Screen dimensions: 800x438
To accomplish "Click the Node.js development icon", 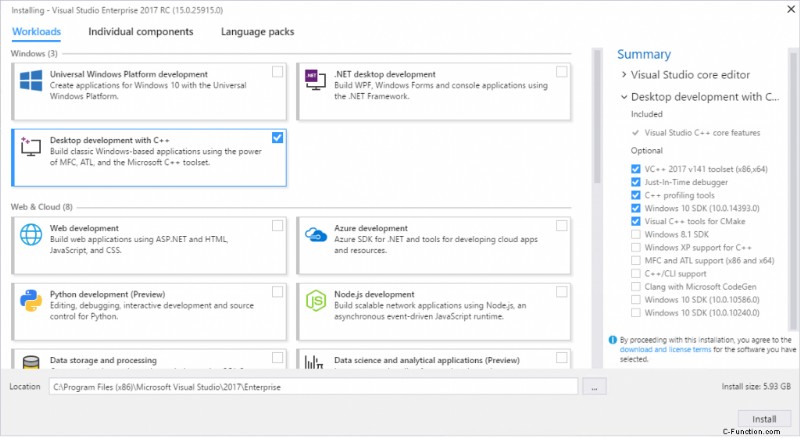I will point(317,301).
